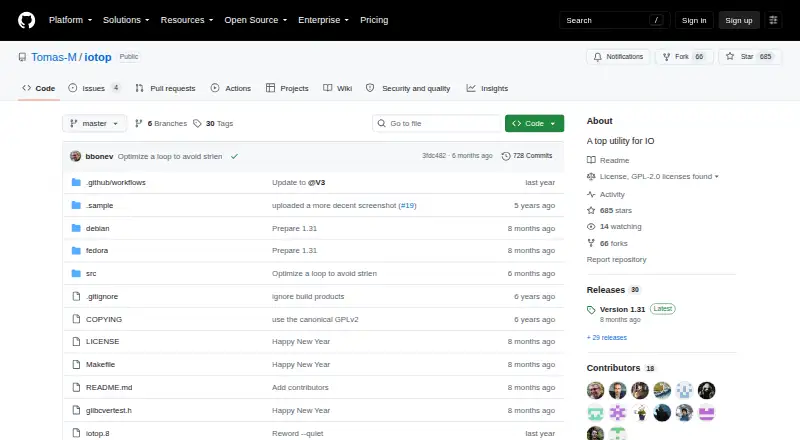
Task: Expand the Resources menu
Action: coord(187,20)
